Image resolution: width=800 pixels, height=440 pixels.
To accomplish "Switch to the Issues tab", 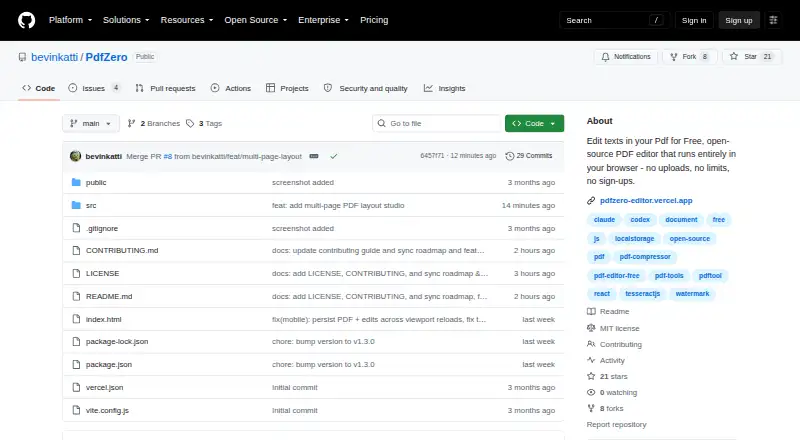I will pos(94,88).
